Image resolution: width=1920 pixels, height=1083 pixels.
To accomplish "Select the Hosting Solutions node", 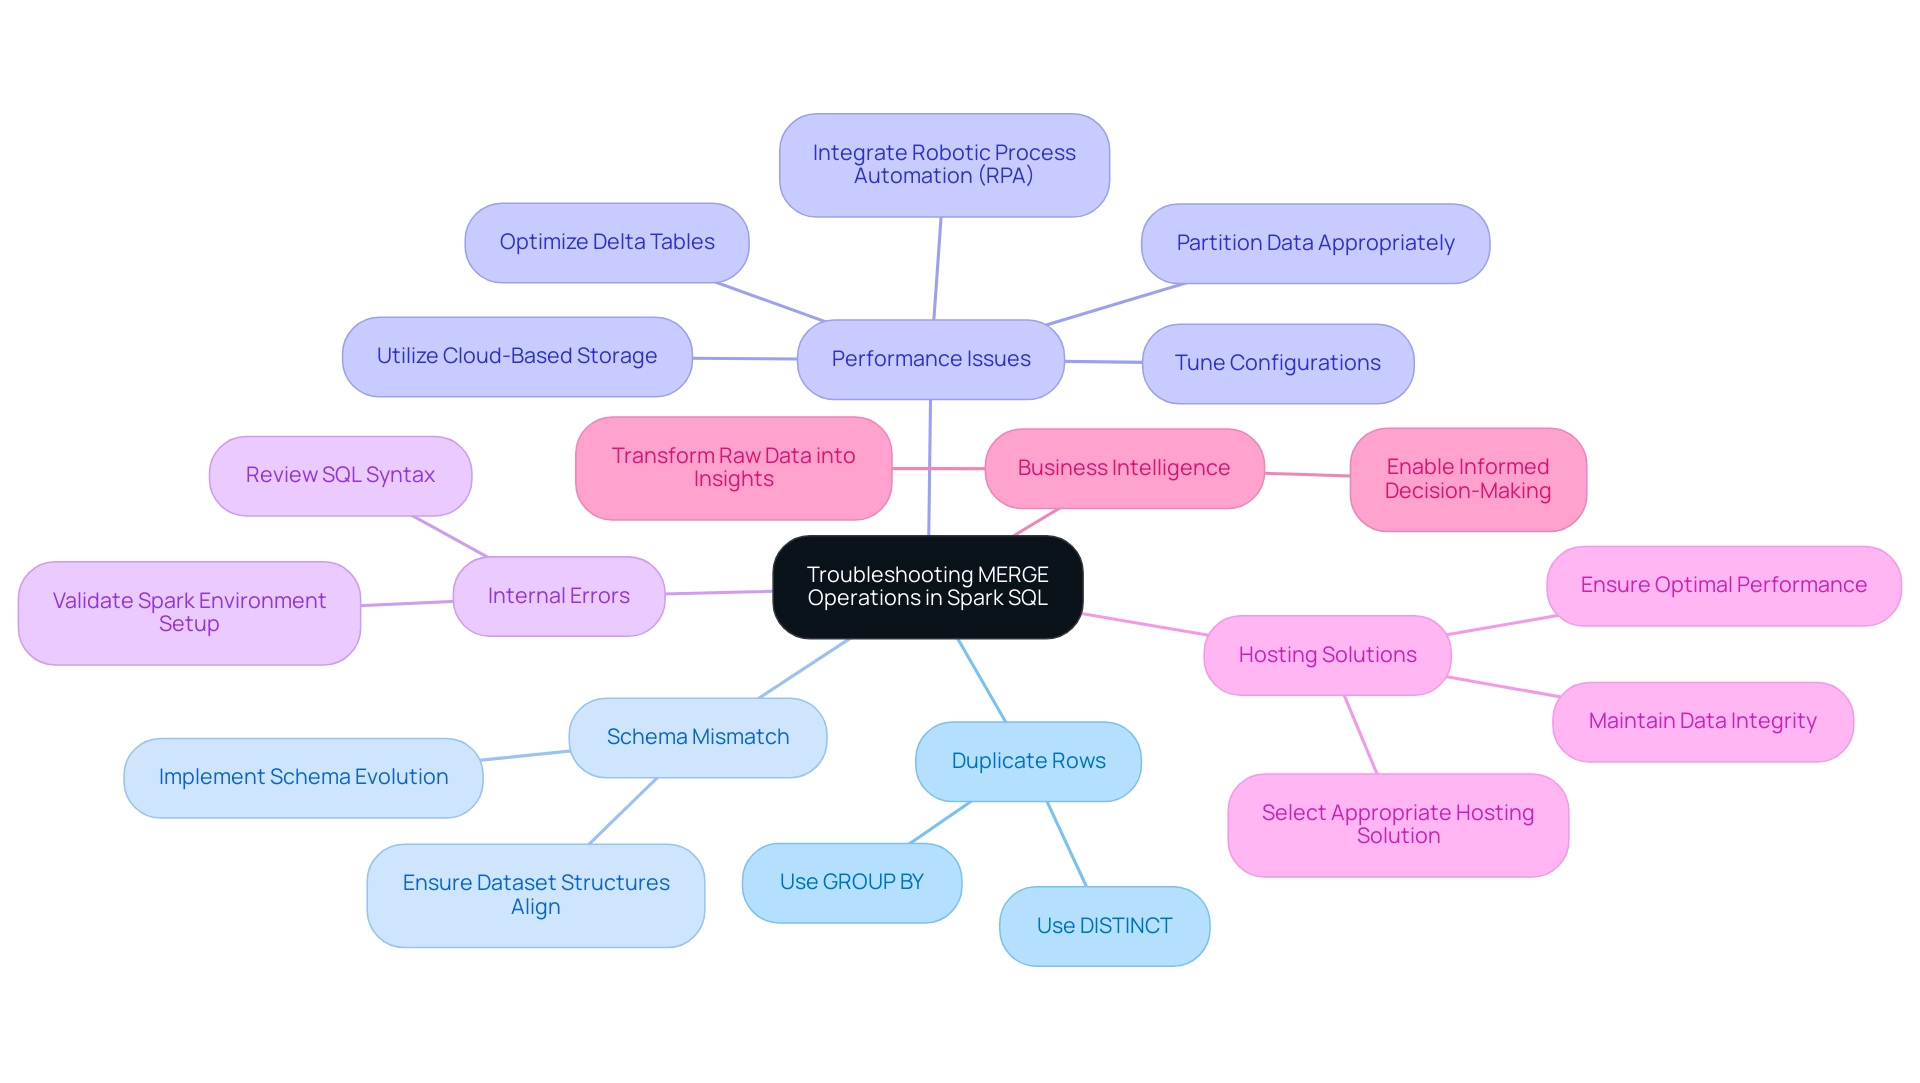I will point(1317,649).
